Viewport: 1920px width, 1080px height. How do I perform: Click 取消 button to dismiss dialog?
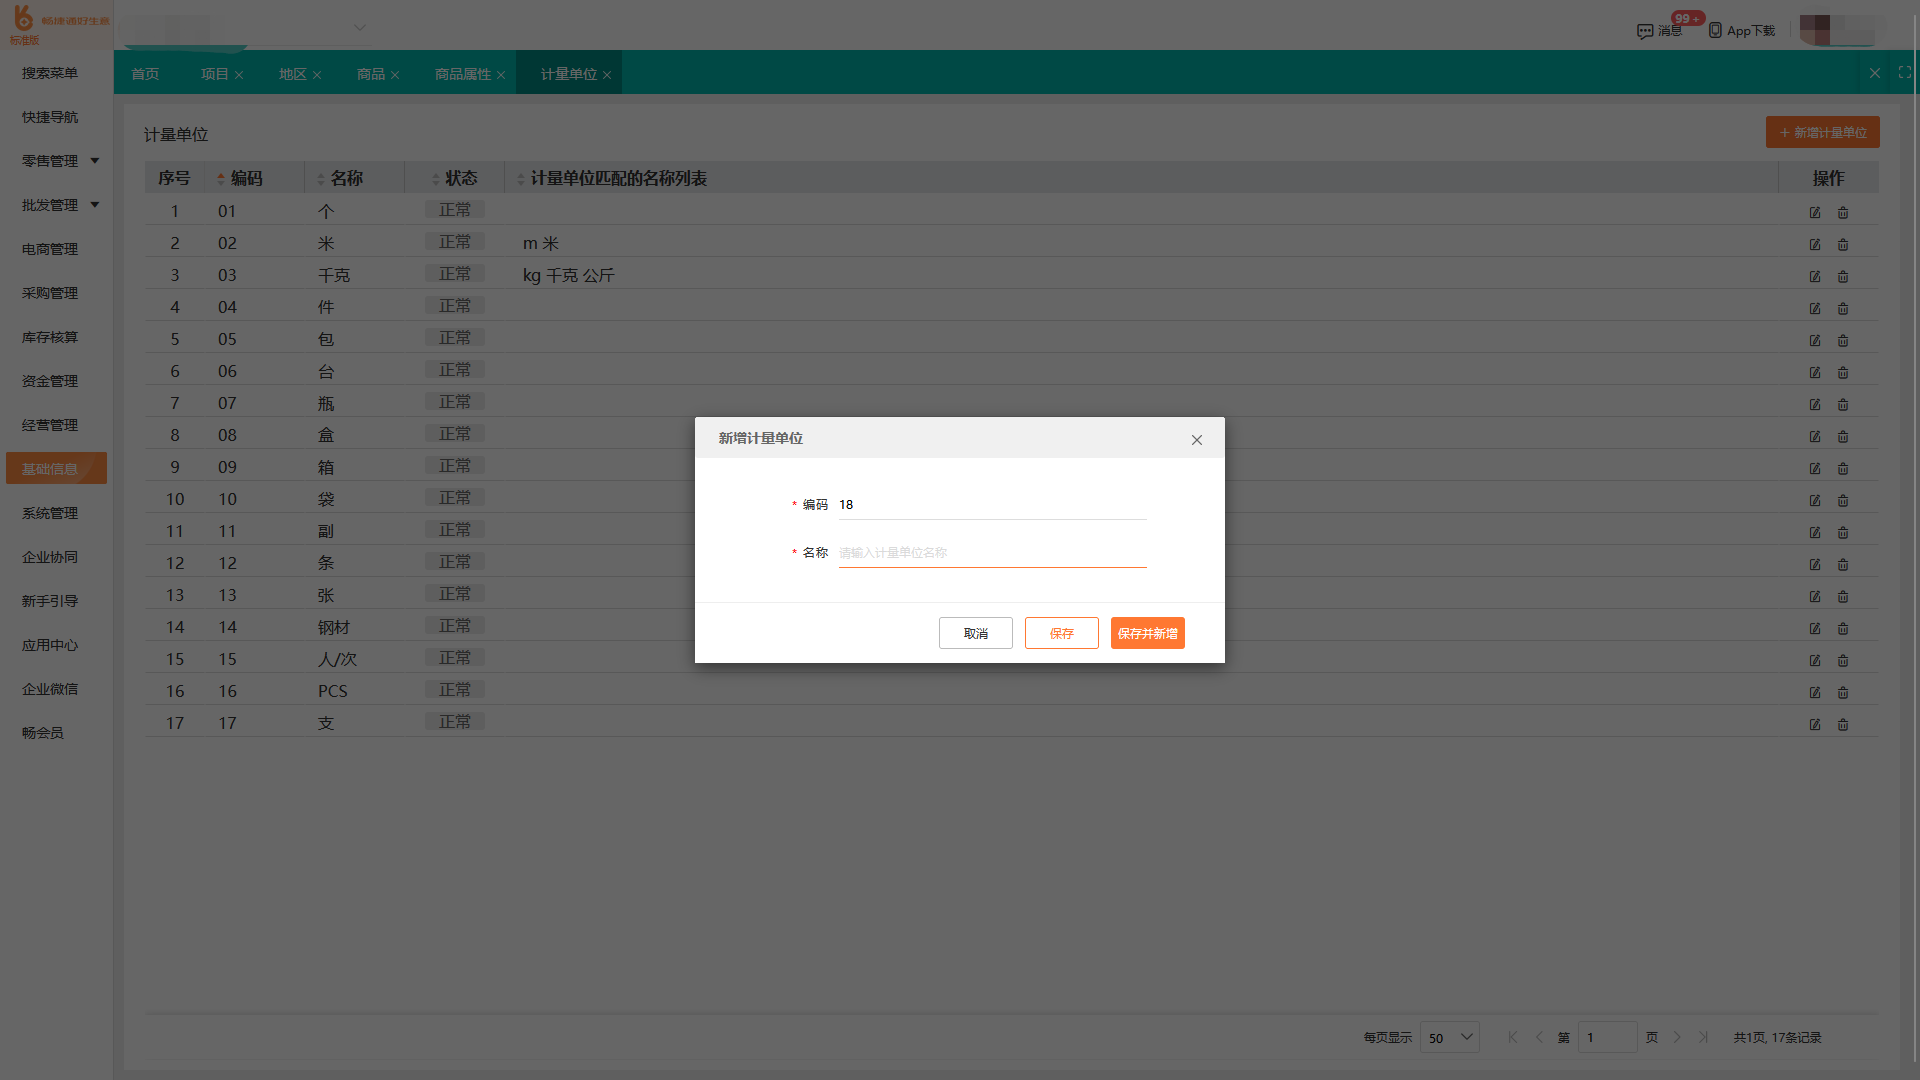pos(976,633)
